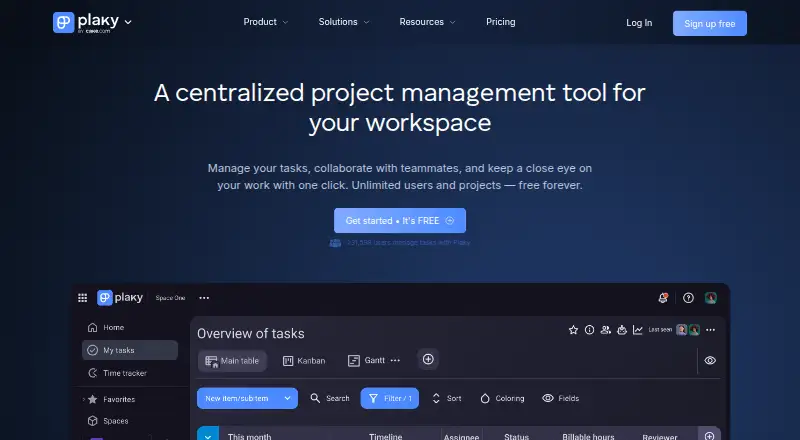Expand the Resources dropdown menu
Viewport: 800px width, 440px height.
pos(428,22)
